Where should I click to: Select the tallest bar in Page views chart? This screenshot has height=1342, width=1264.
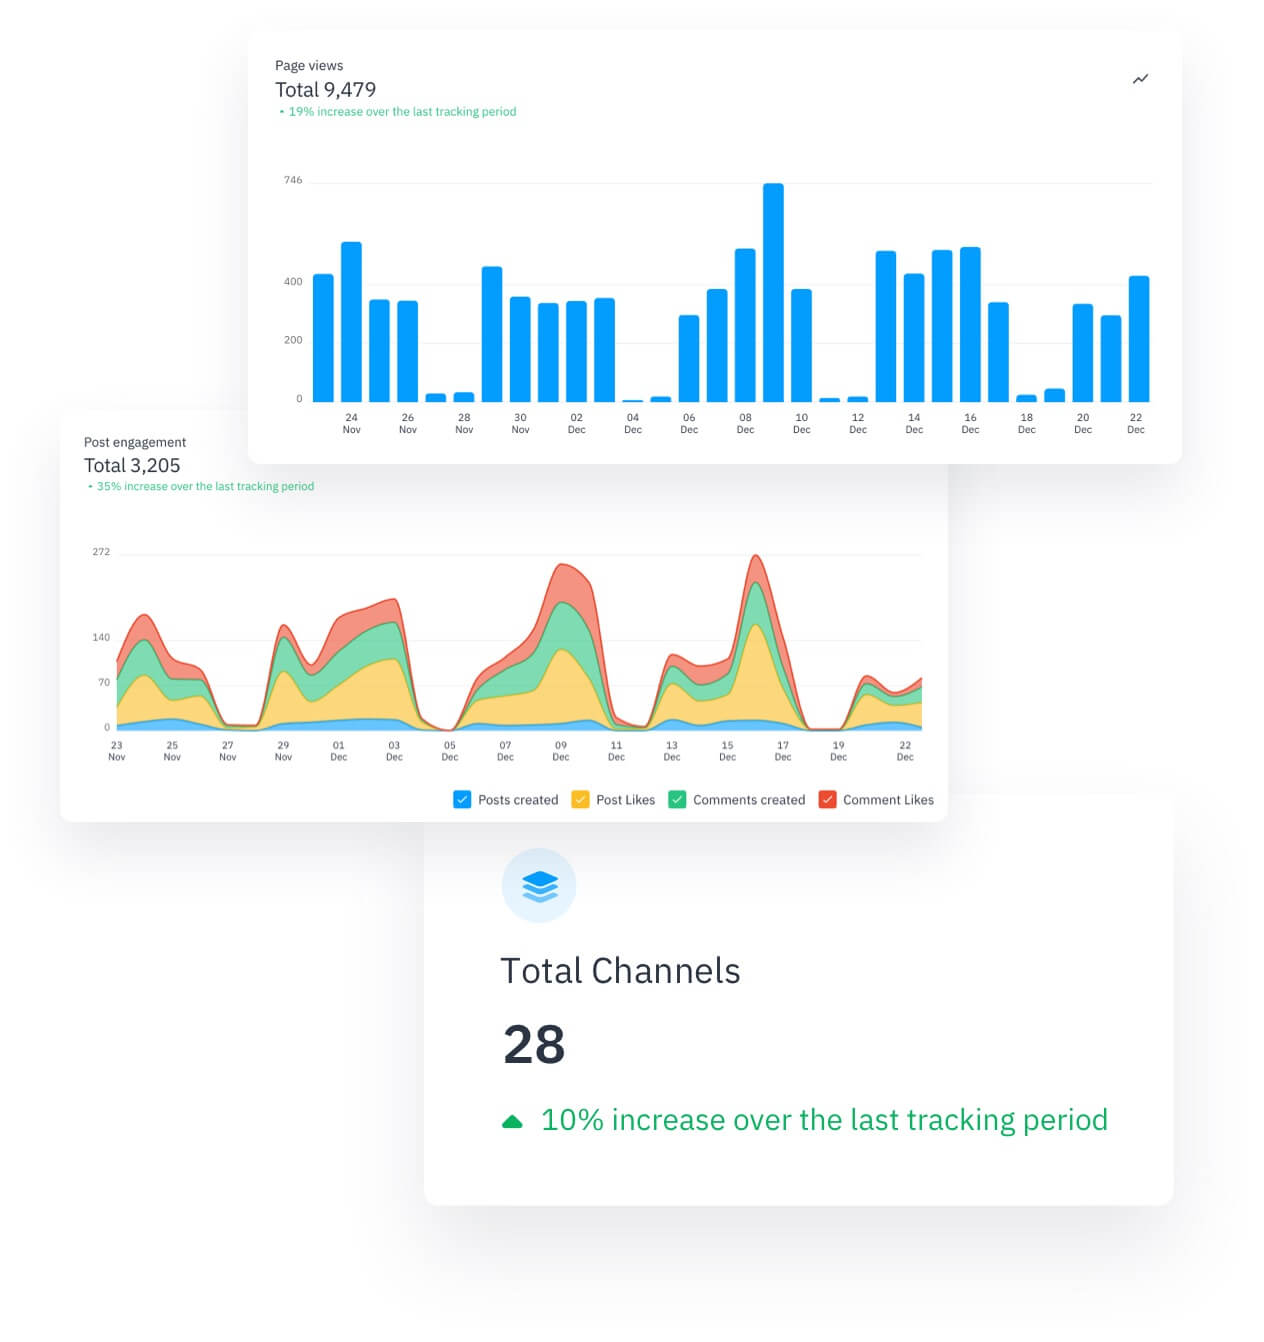[773, 293]
